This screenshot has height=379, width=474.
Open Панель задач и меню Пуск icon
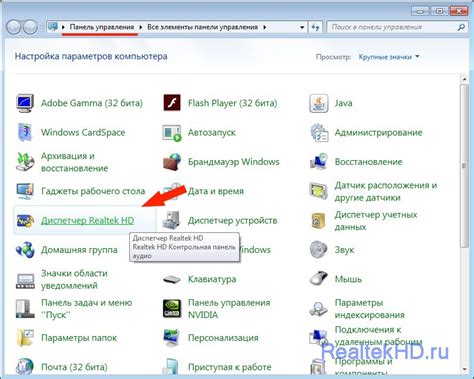pyautogui.click(x=25, y=309)
